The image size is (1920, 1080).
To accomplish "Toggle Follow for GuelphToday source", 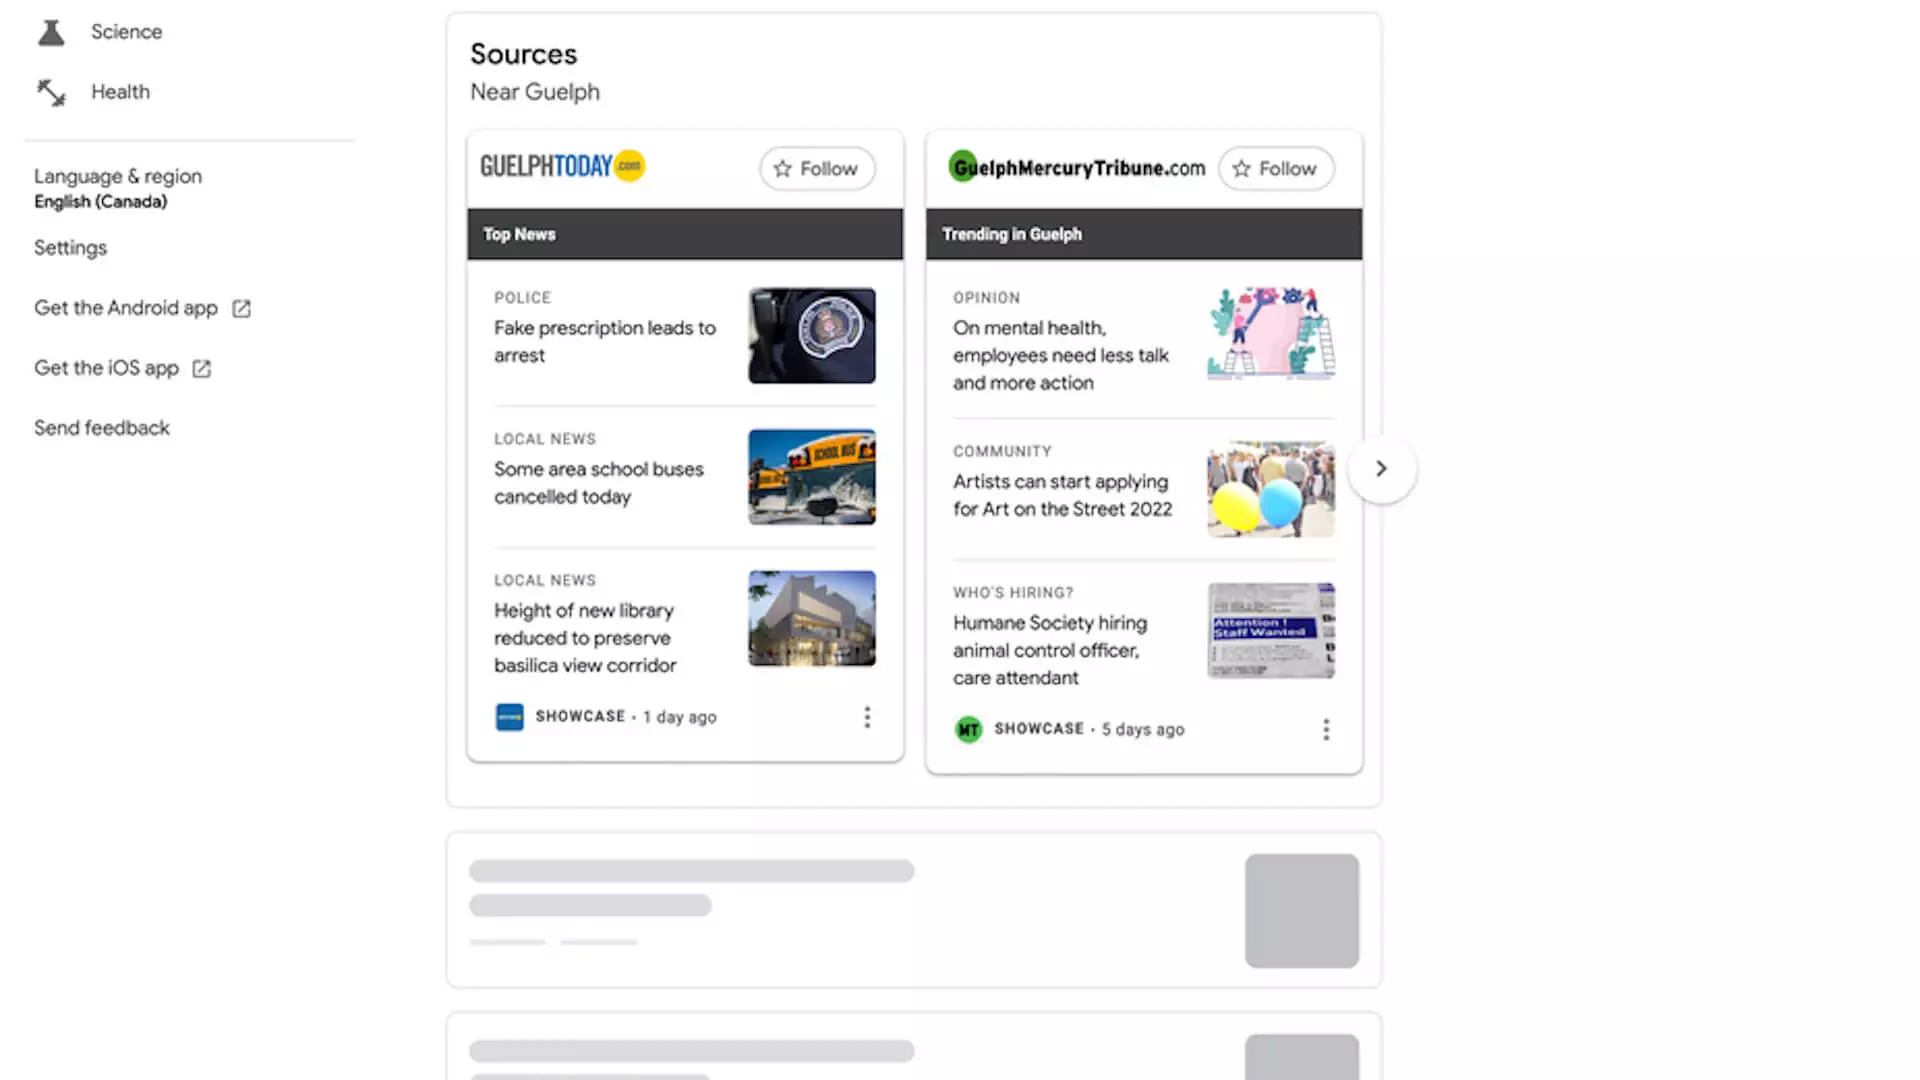I will 815,167.
